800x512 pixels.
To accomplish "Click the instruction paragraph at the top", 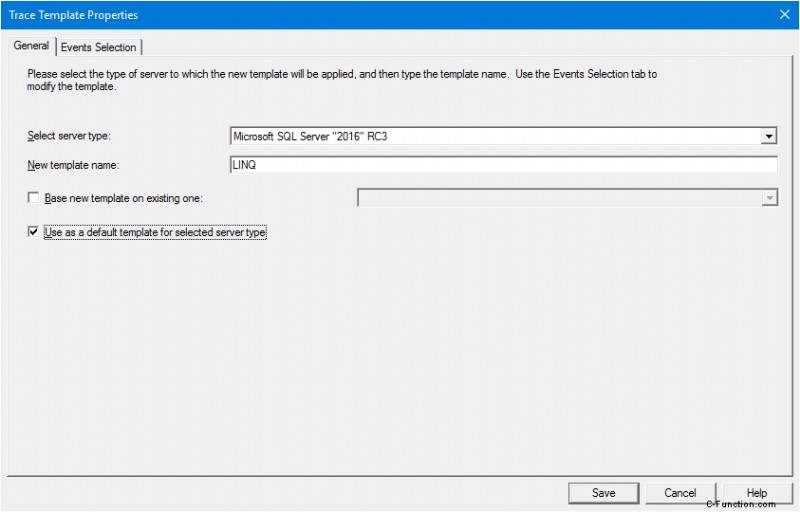I will pos(340,80).
